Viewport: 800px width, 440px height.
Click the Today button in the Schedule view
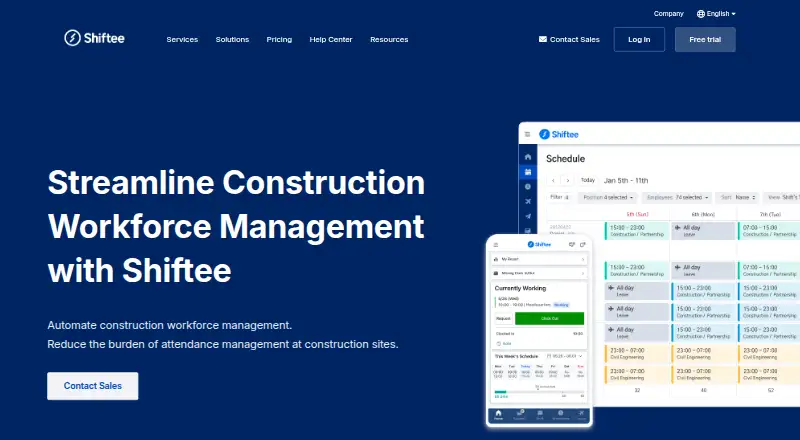tap(588, 181)
